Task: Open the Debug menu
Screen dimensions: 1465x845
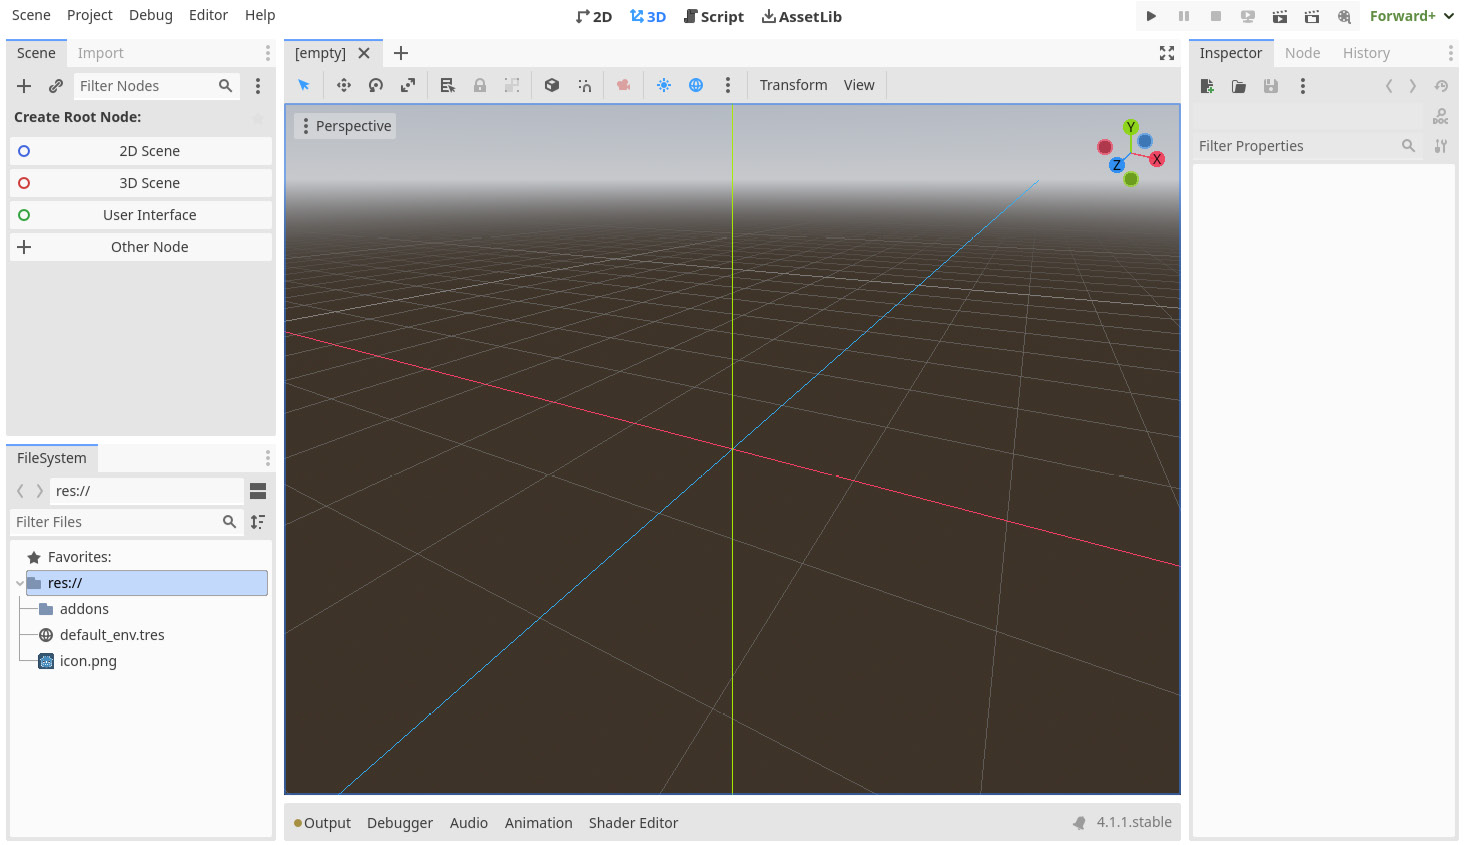Action: tap(150, 15)
